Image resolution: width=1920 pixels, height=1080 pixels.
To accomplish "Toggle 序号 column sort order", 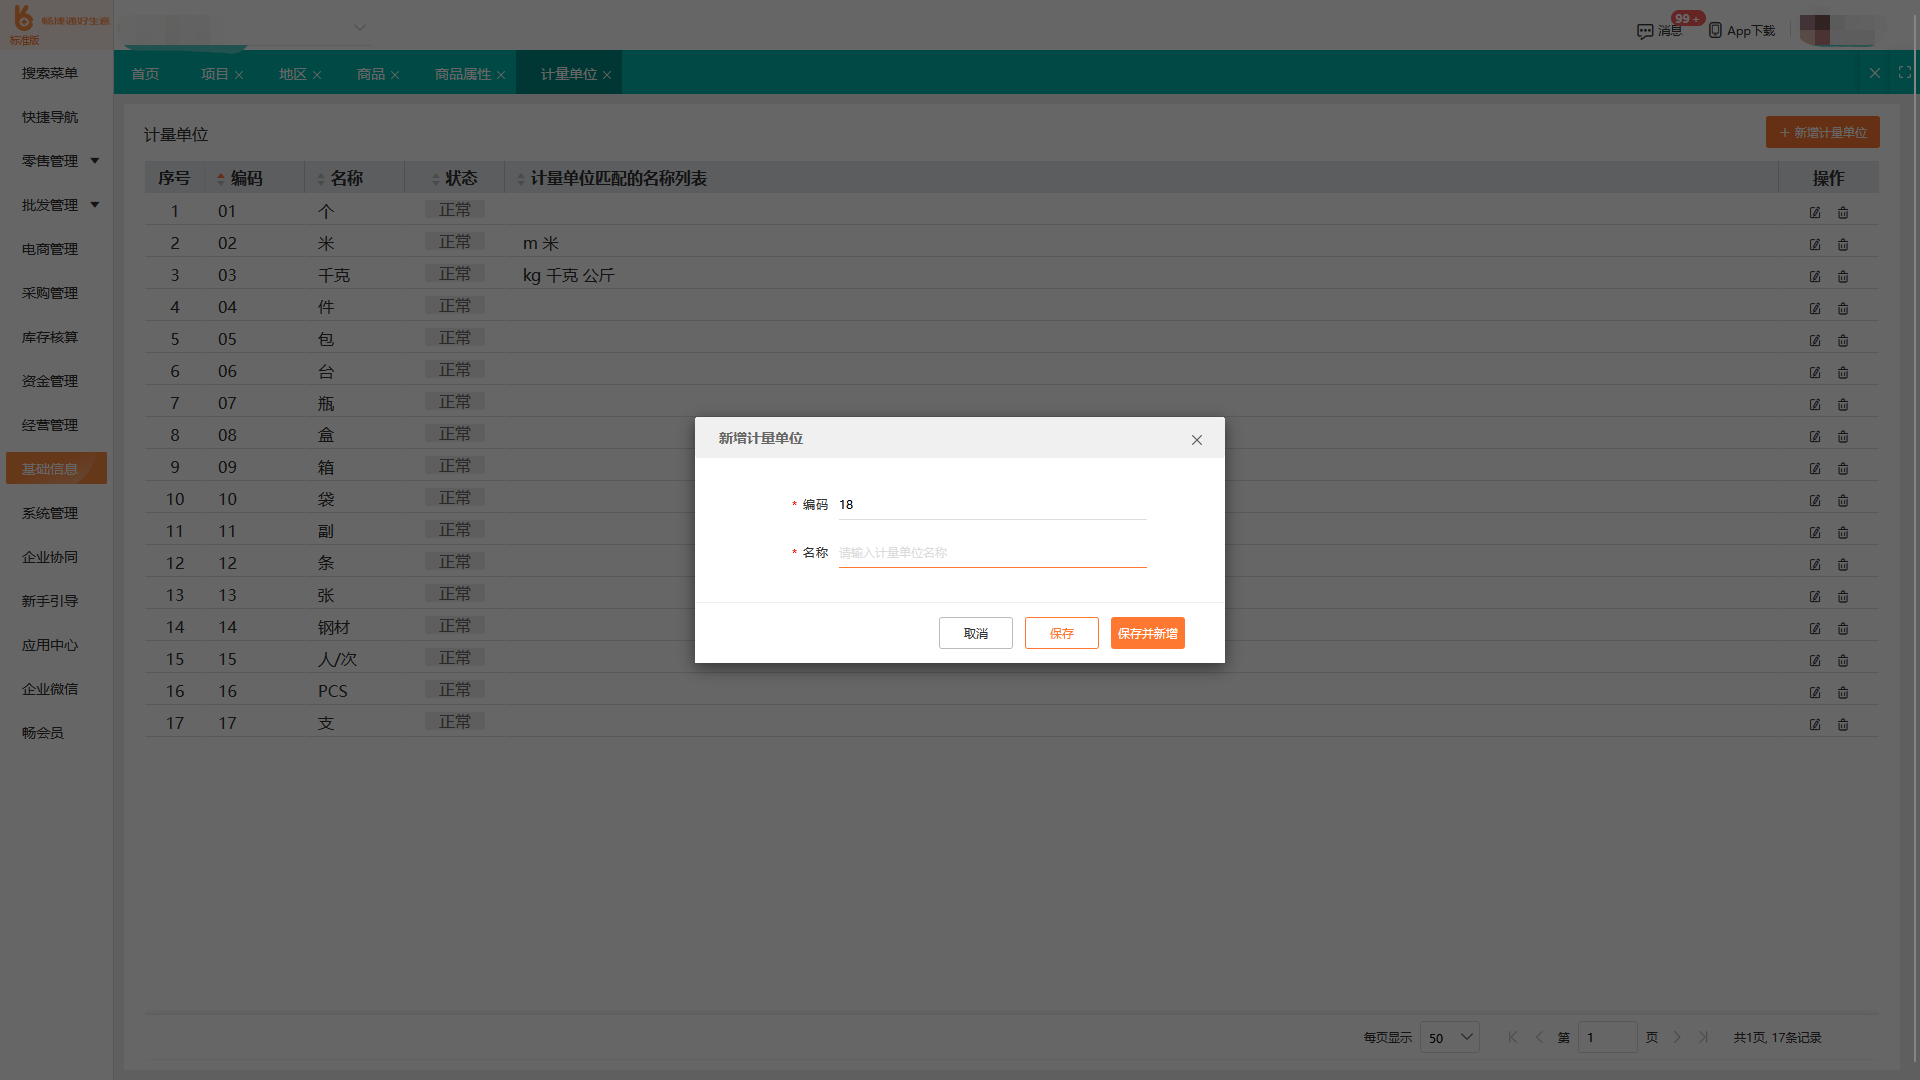I will (174, 178).
